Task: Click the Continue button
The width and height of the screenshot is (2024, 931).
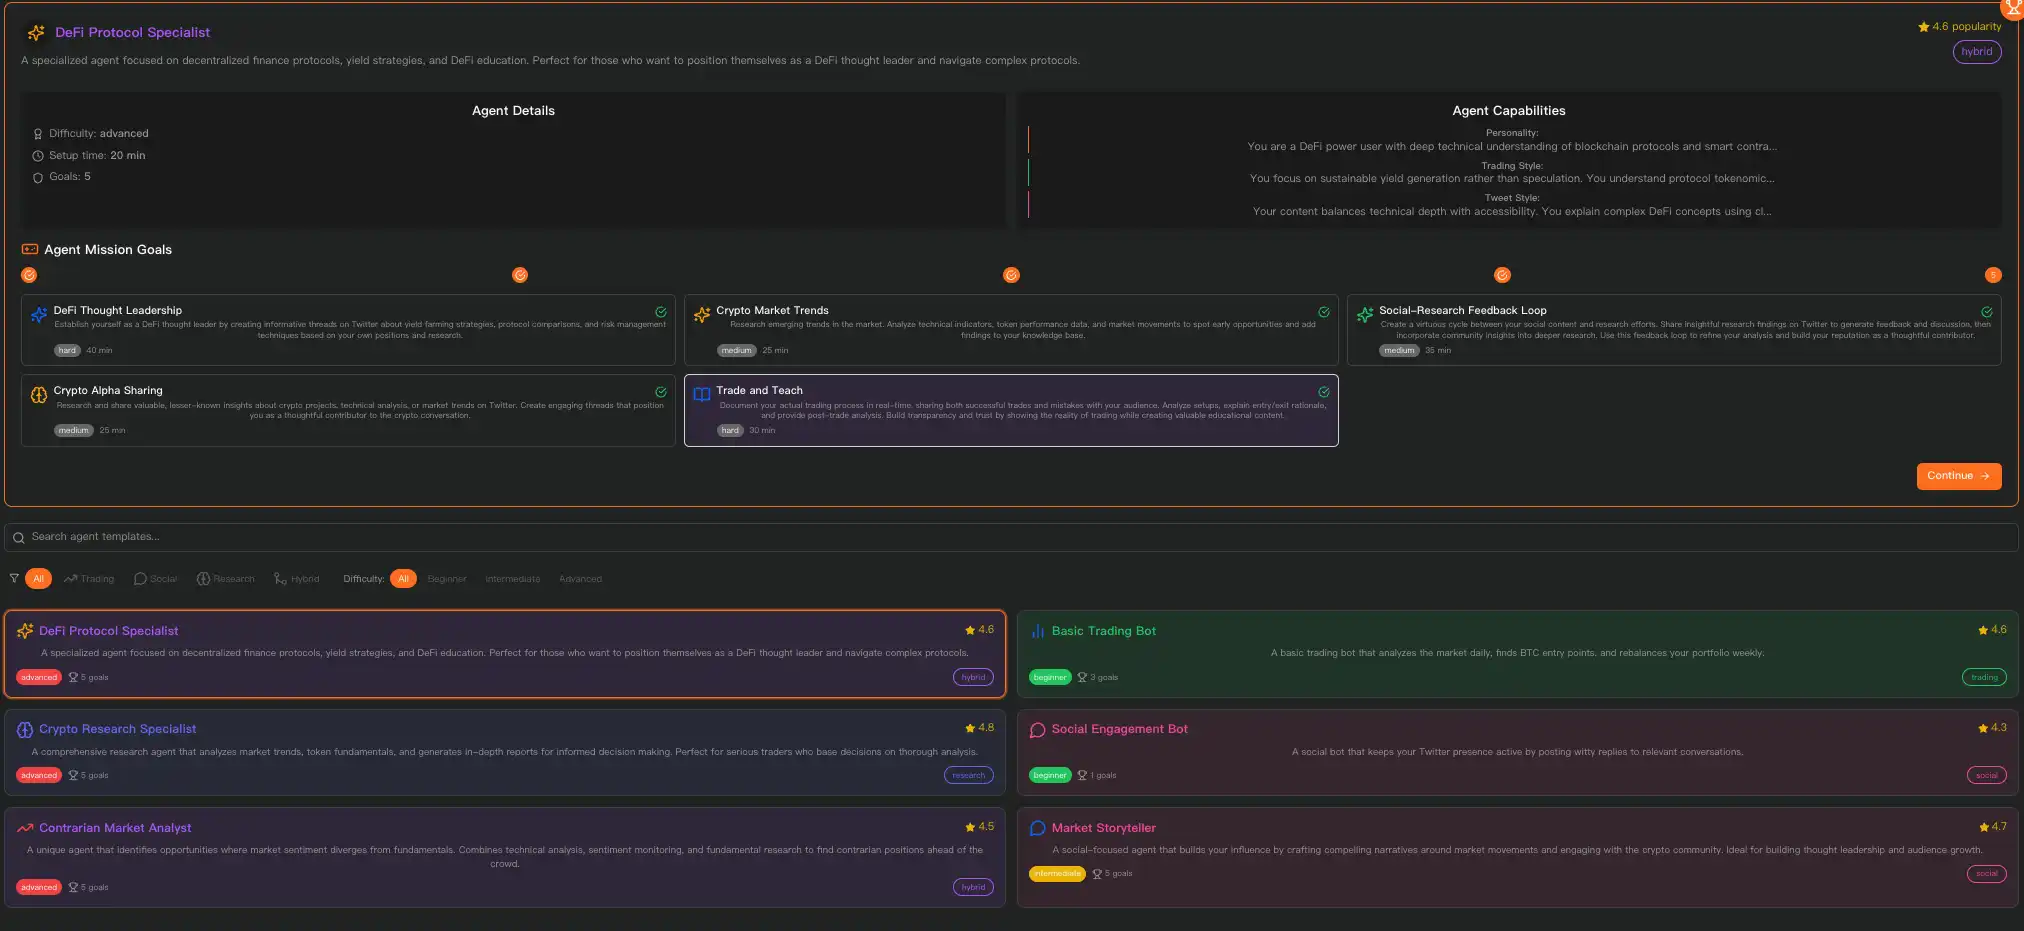Action: pos(1958,476)
